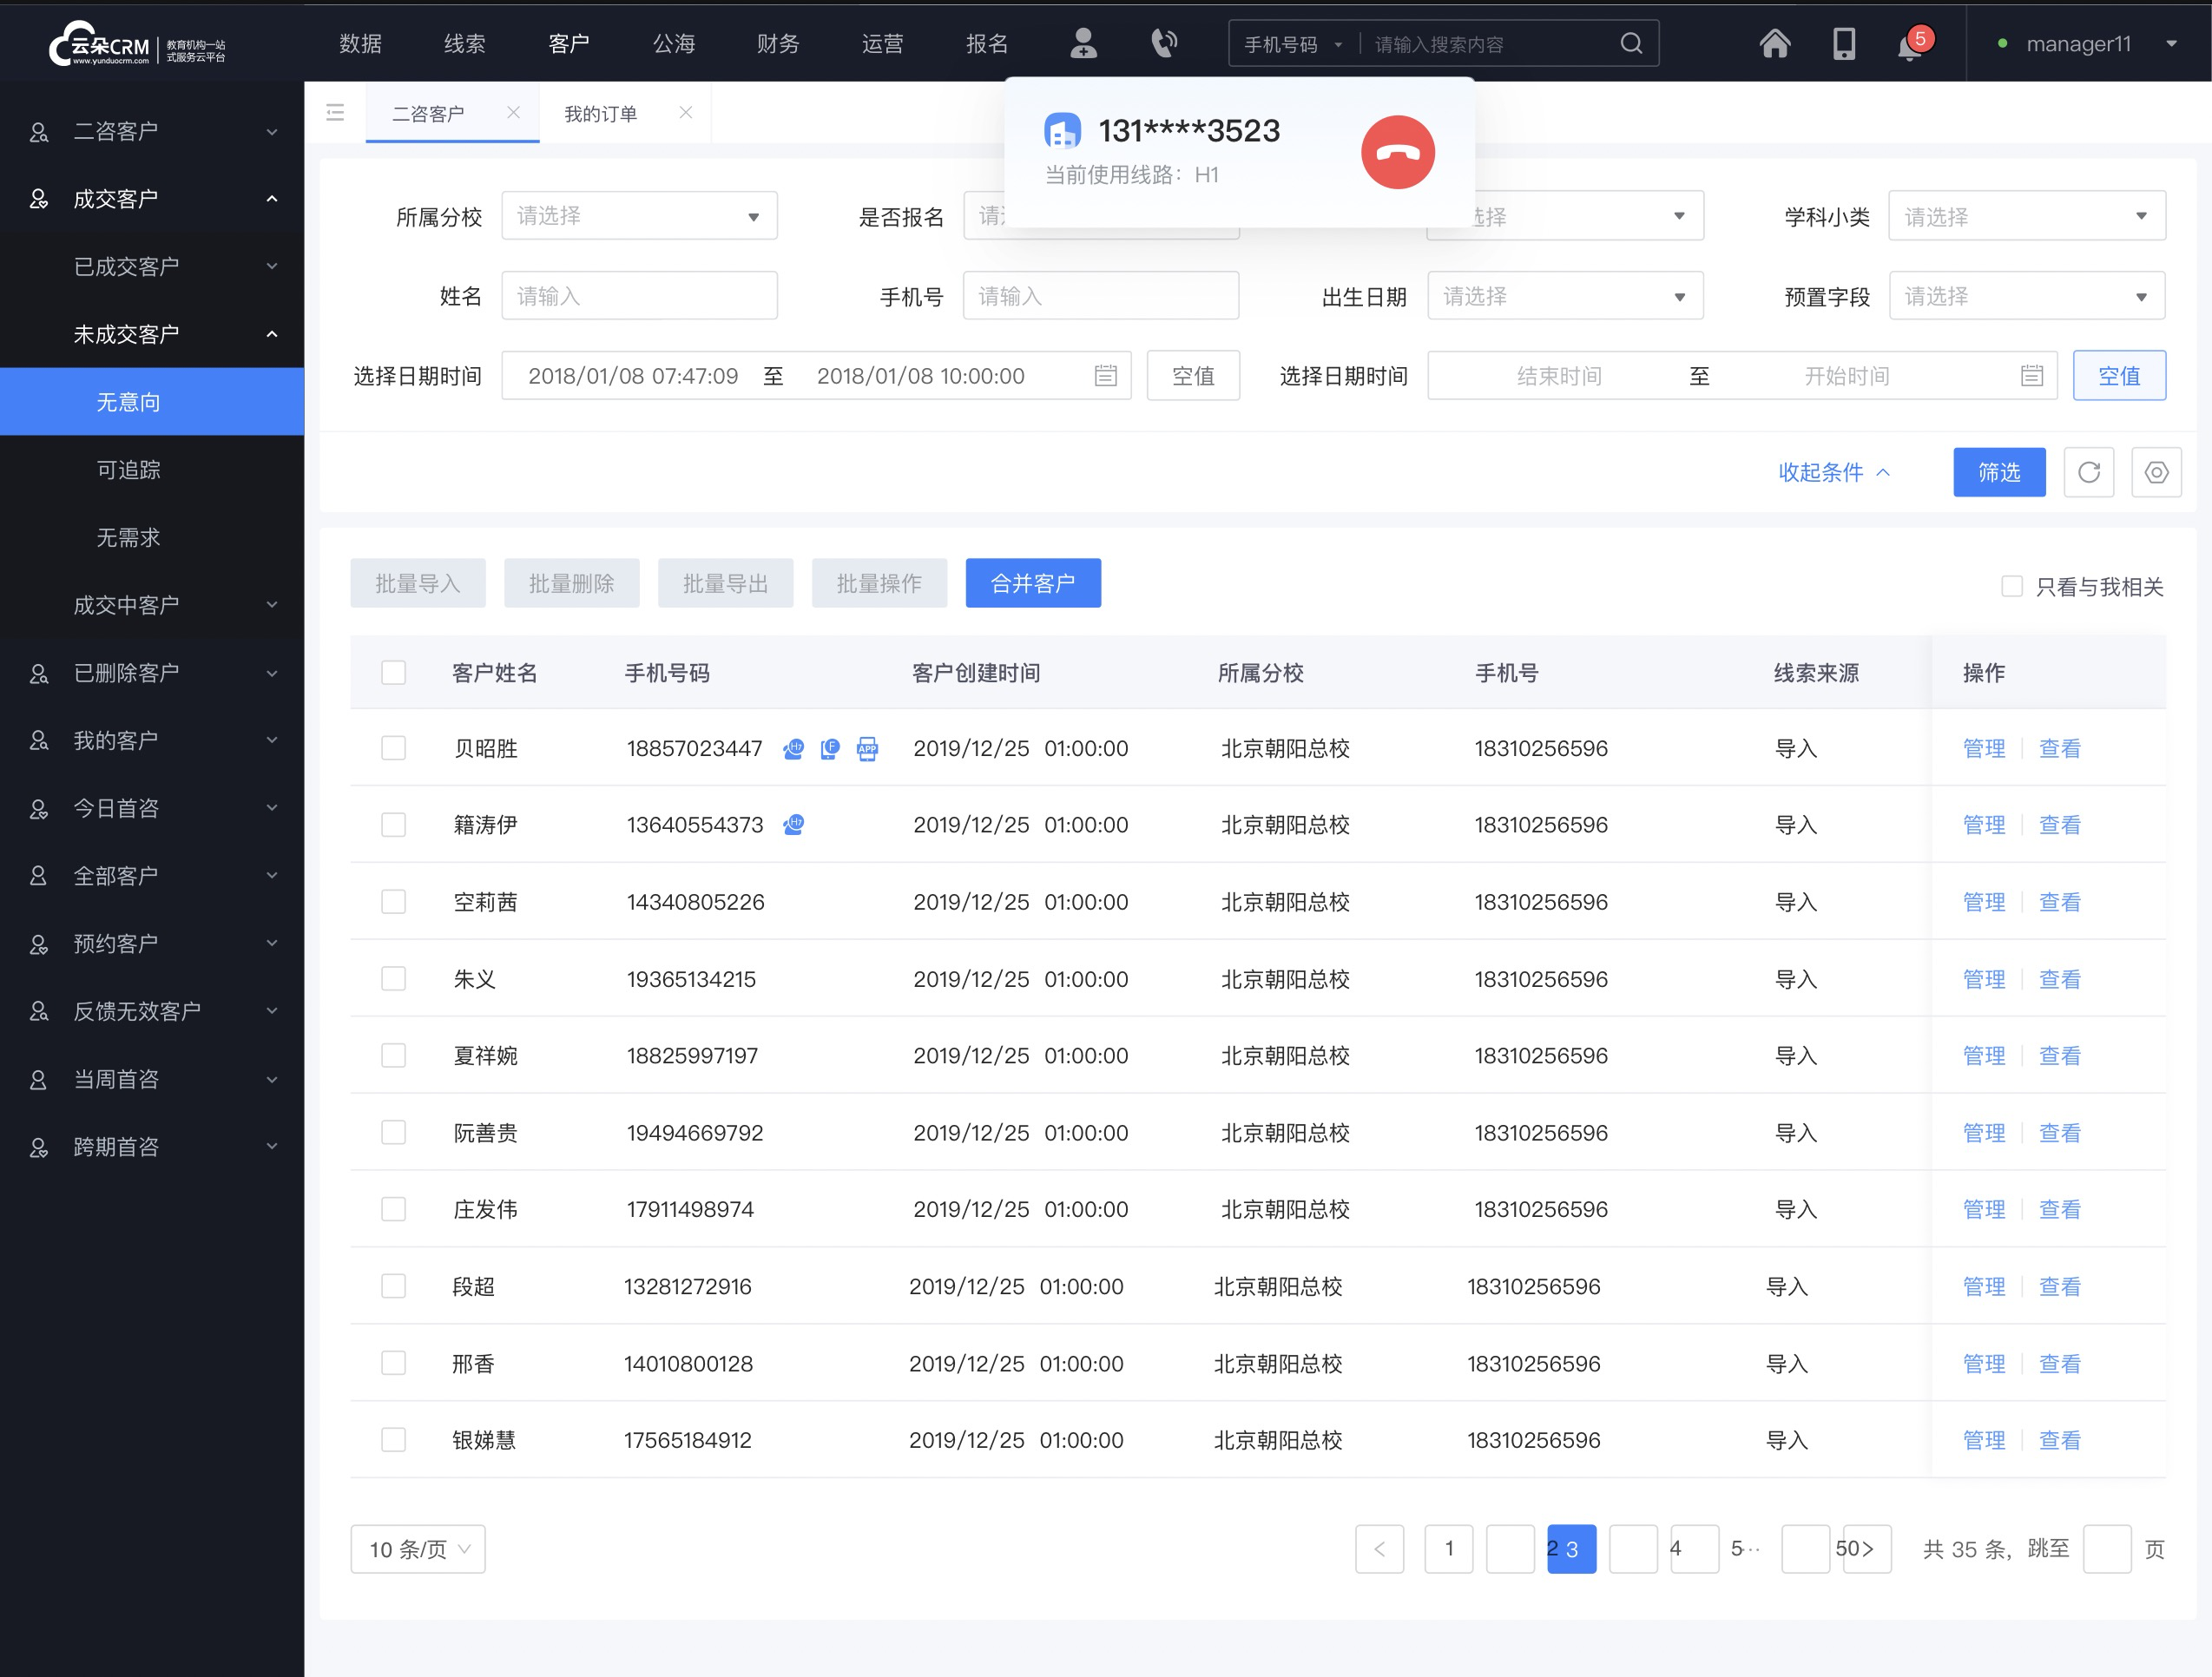This screenshot has height=1677, width=2212.
Task: Select checkbox next to customer 籍涛伊
Action: (392, 826)
